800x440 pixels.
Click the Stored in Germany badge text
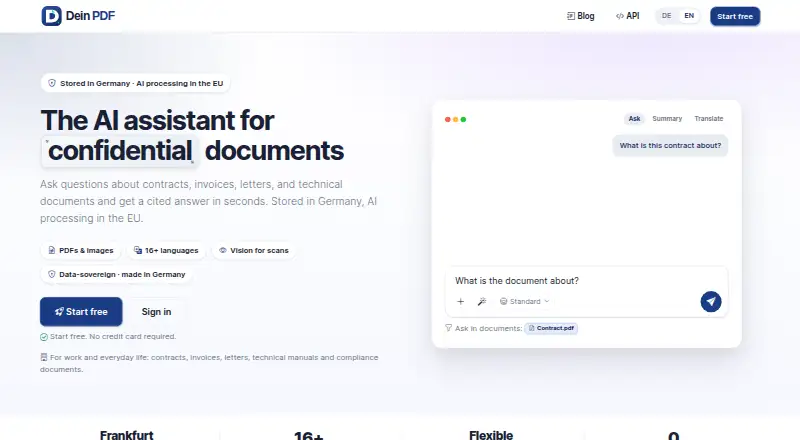[x=141, y=83]
